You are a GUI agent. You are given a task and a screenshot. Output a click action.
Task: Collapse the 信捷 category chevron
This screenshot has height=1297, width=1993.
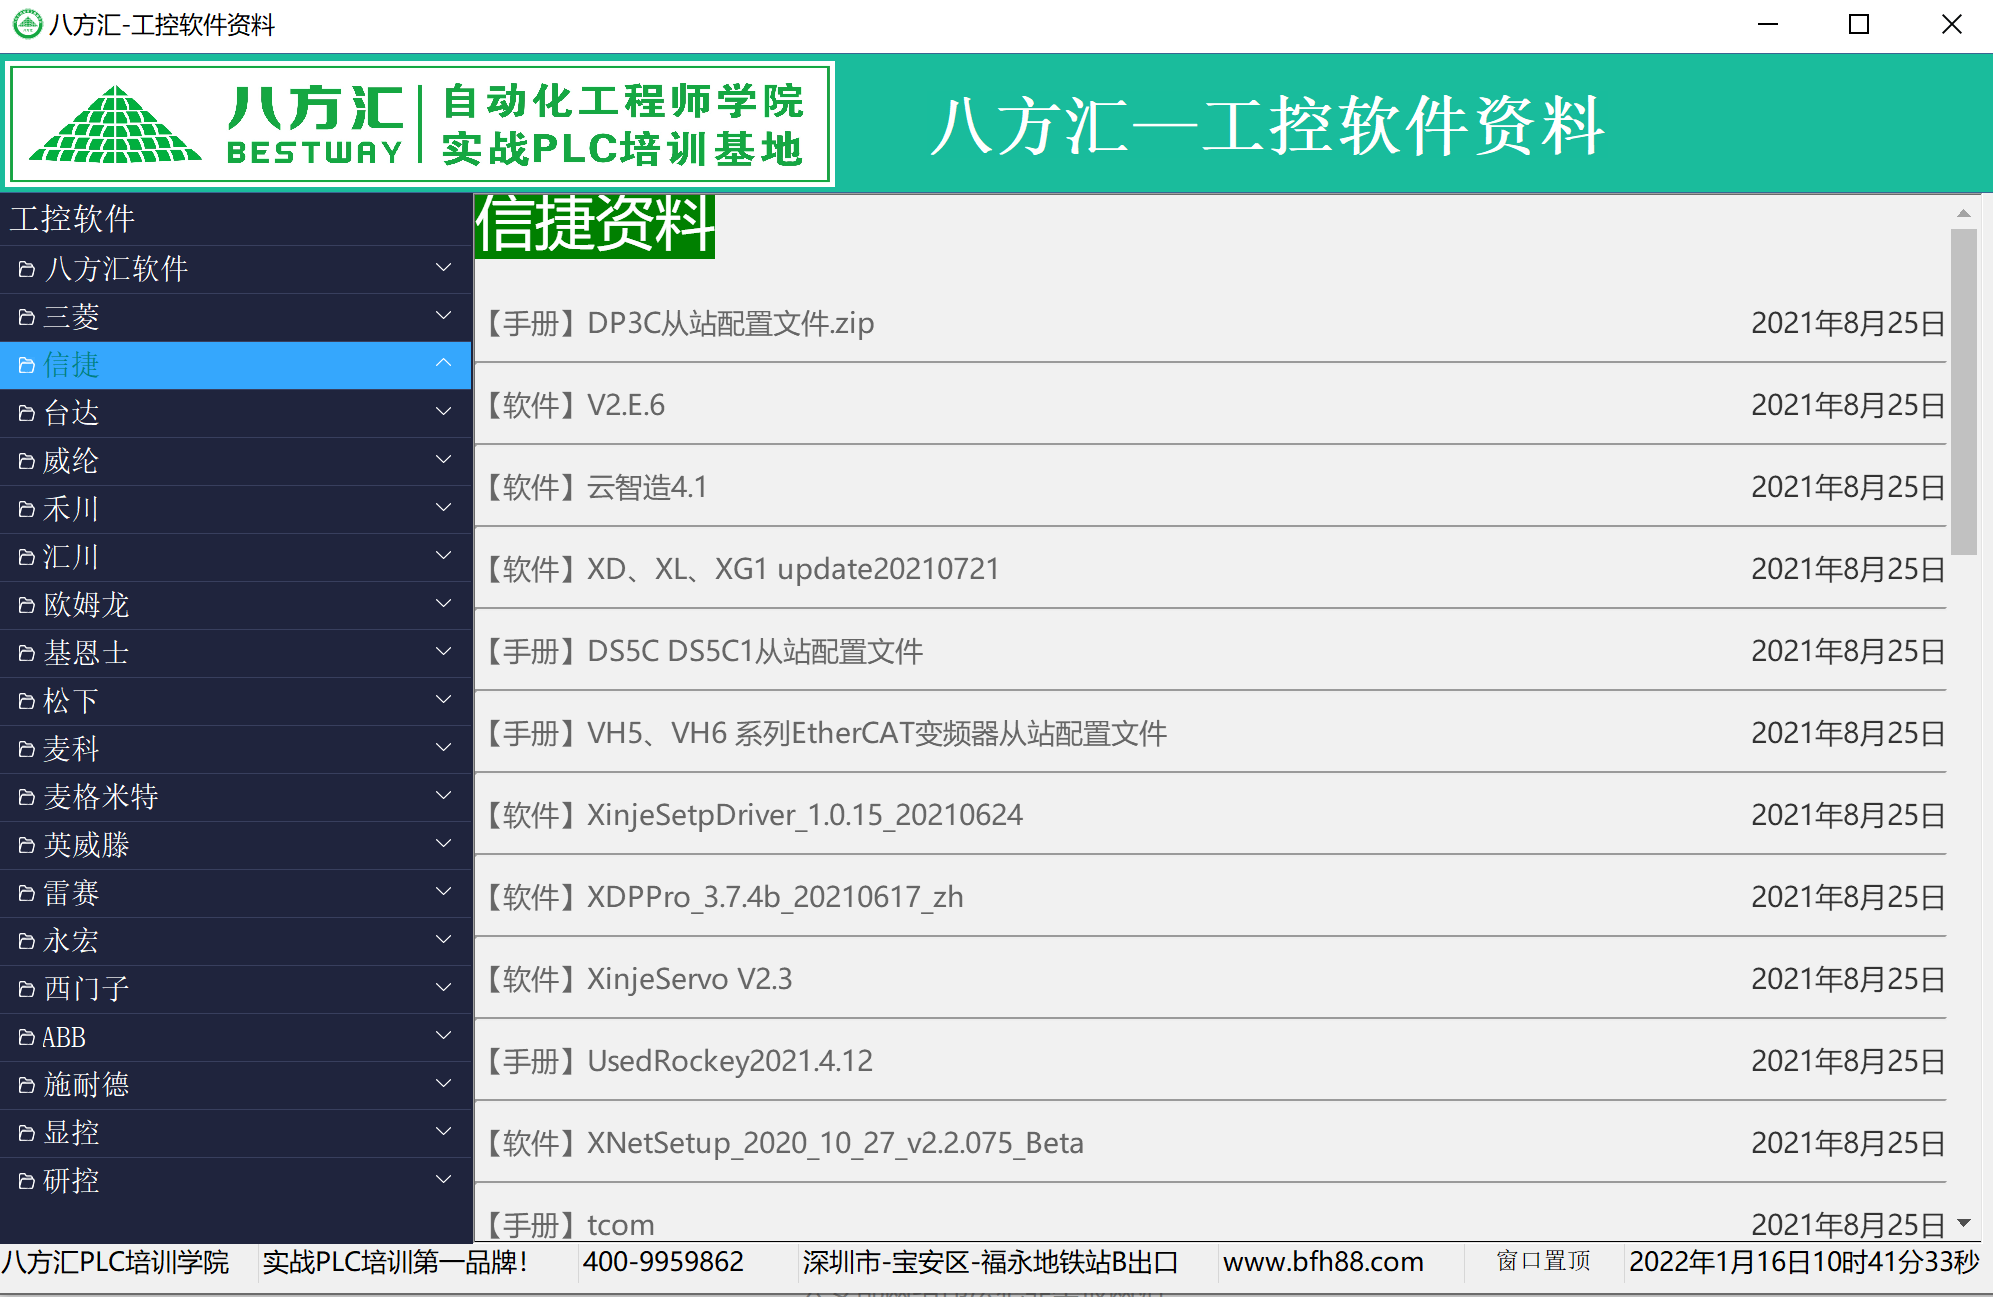tap(443, 364)
